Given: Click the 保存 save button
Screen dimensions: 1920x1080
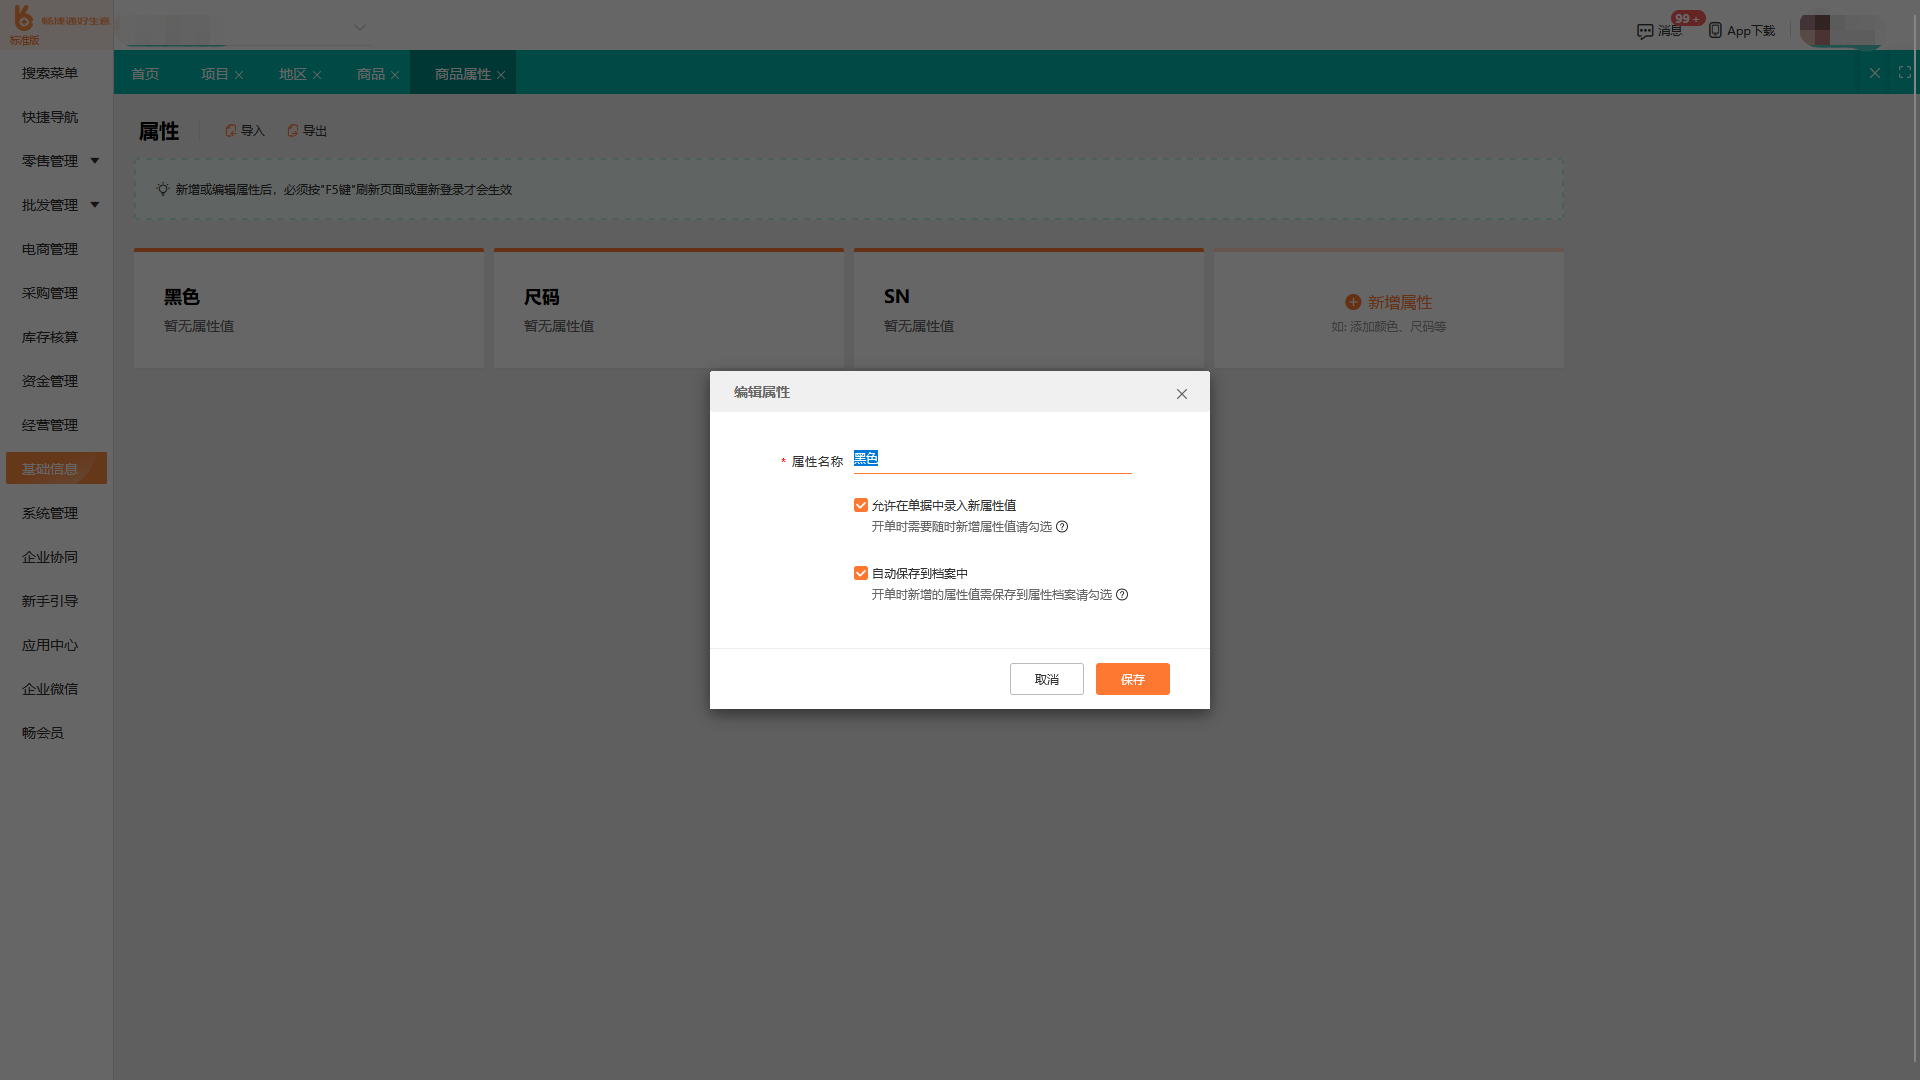Looking at the screenshot, I should click(x=1131, y=679).
